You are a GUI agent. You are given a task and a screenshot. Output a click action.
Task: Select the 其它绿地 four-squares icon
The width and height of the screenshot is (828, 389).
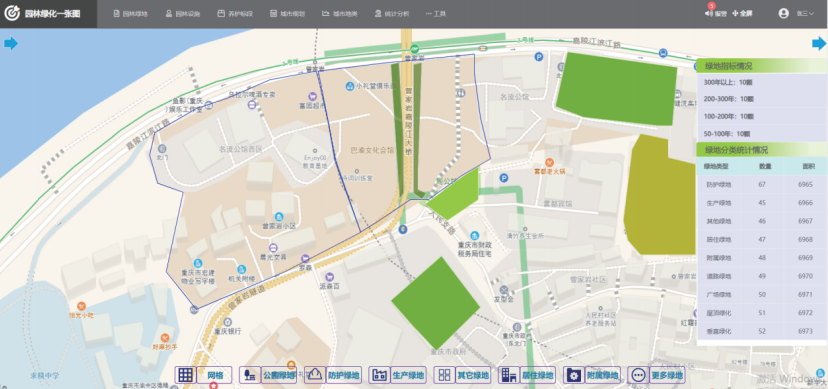click(444, 375)
